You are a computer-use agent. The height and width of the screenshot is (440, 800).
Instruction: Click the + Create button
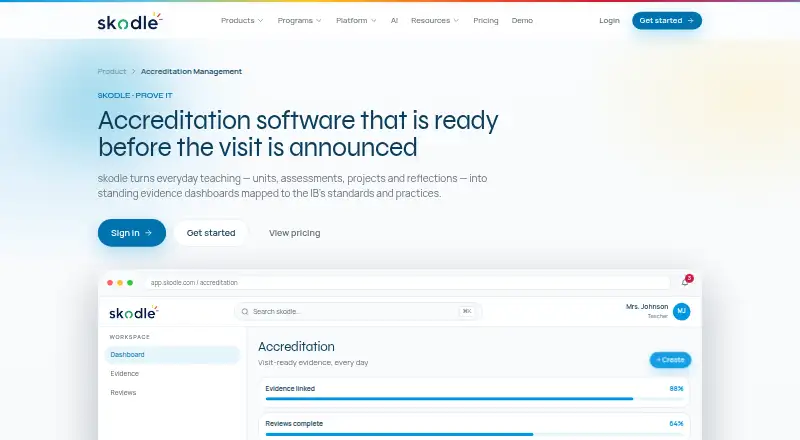670,360
